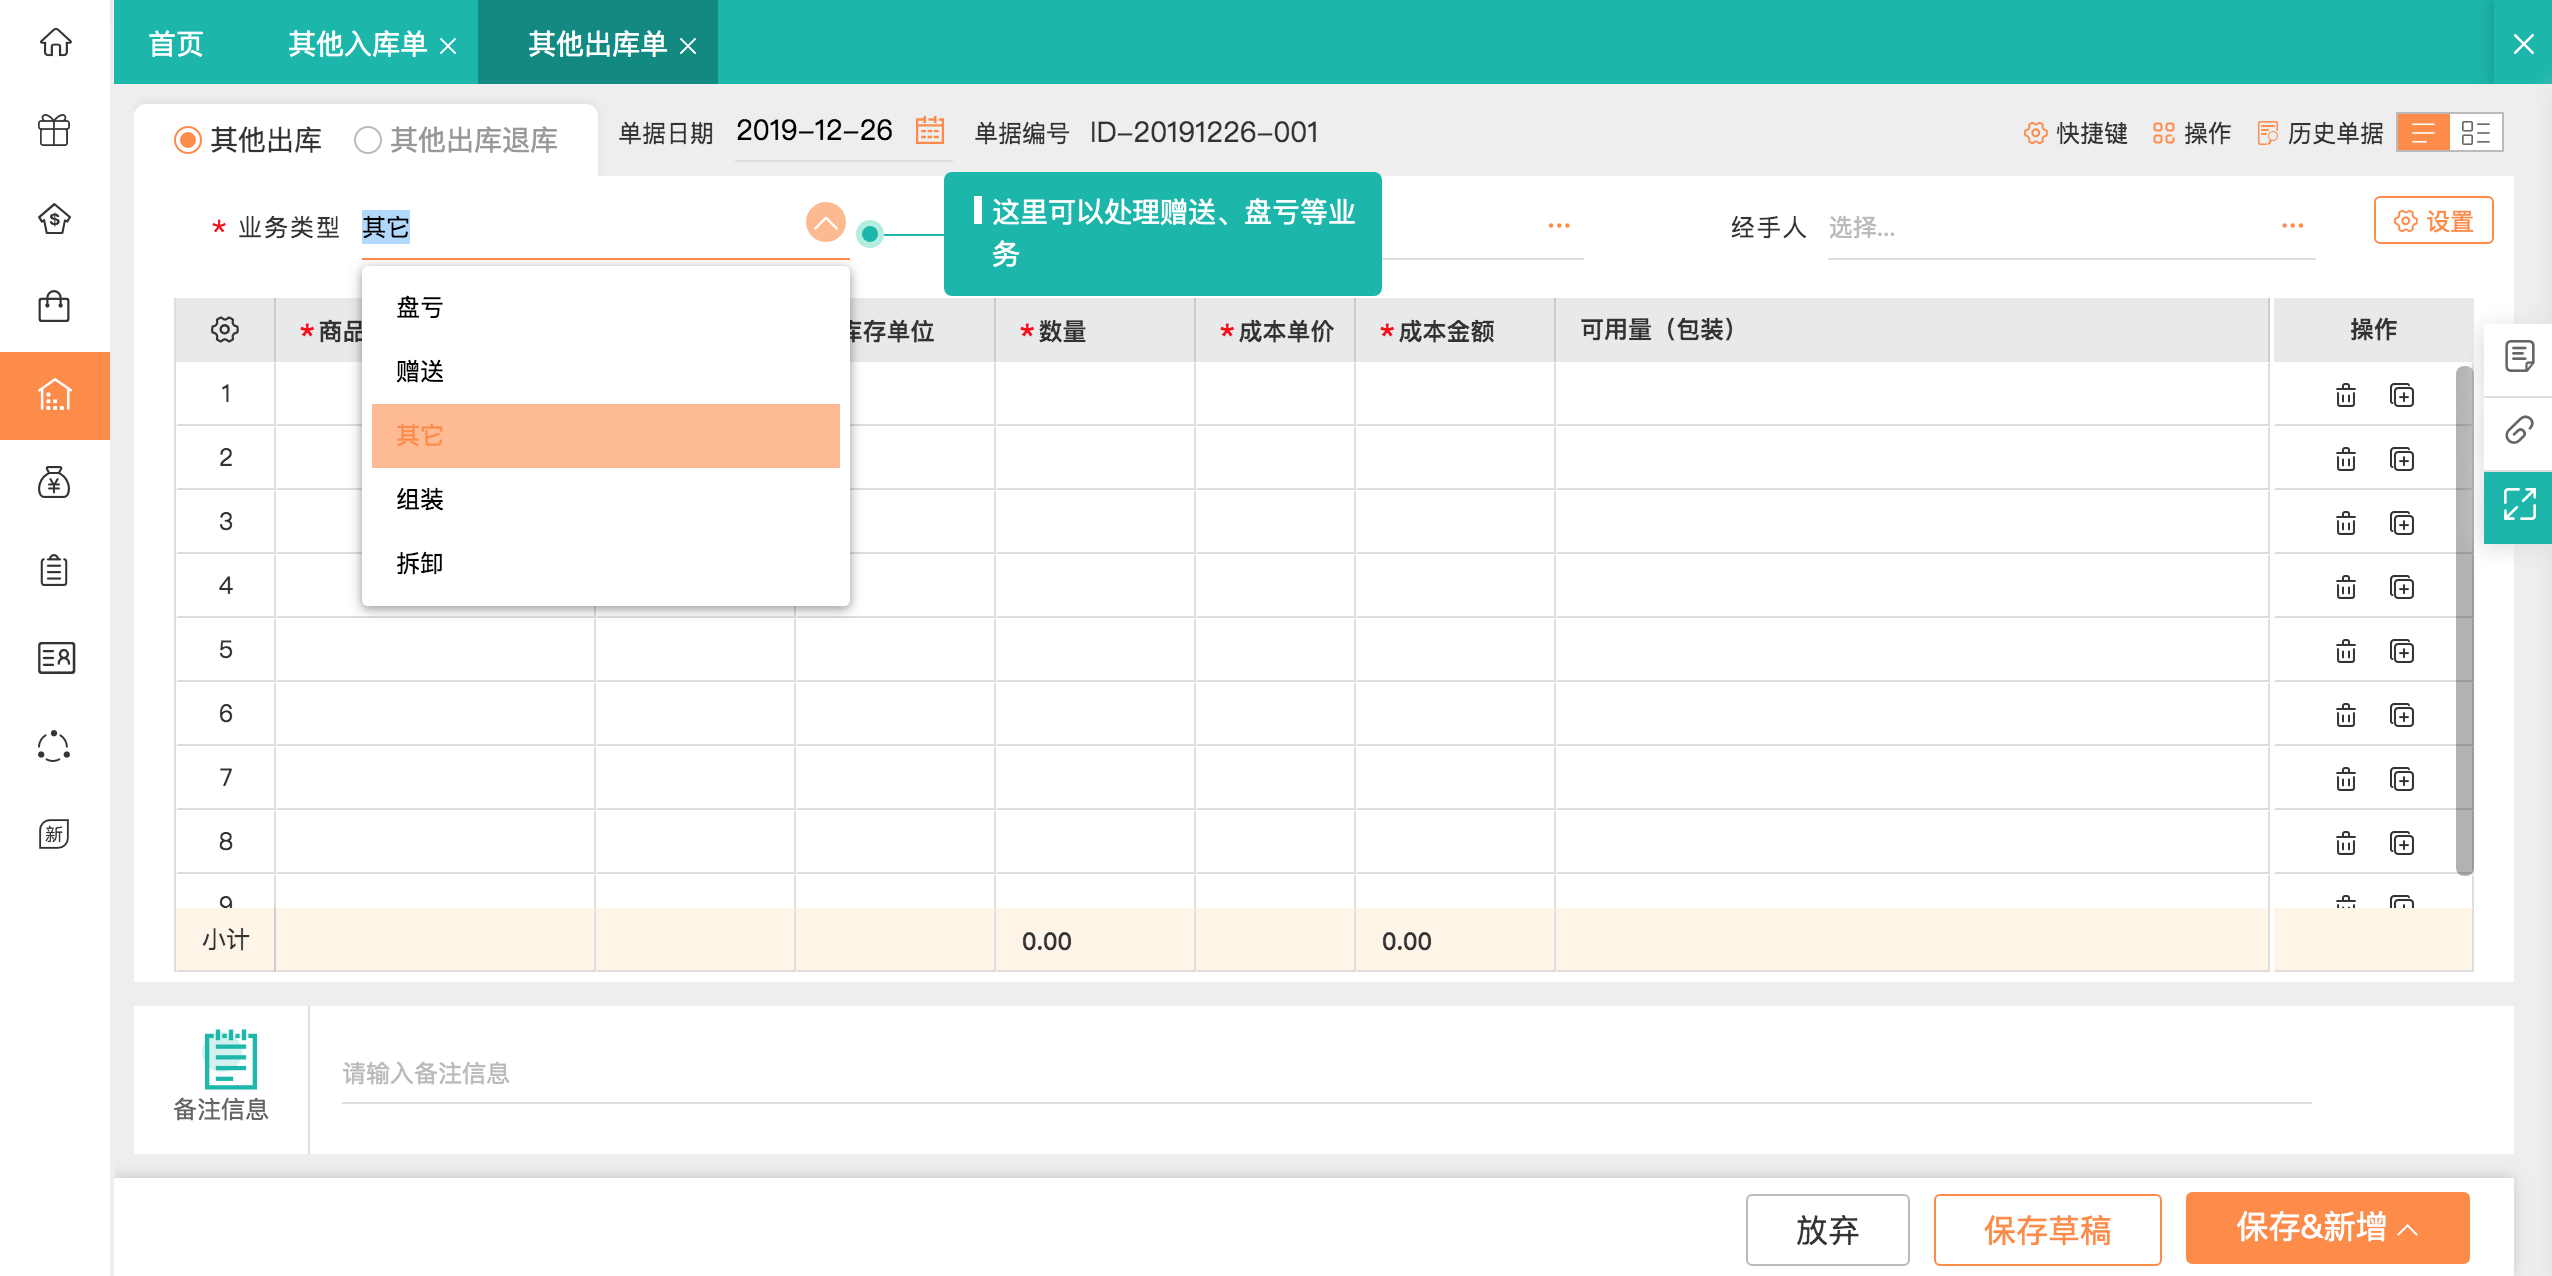The image size is (2552, 1276).
Task: Select 赠送 from business type dropdown
Action: click(420, 373)
